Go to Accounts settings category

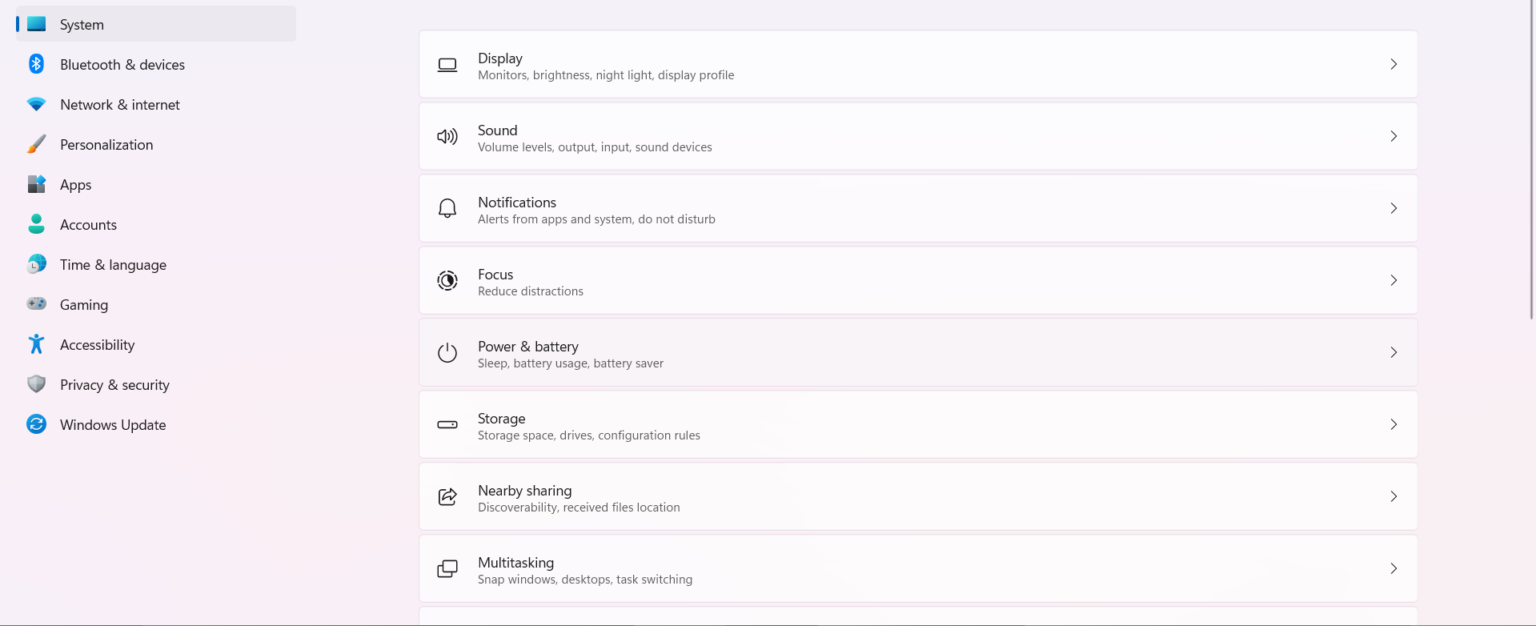pos(88,225)
